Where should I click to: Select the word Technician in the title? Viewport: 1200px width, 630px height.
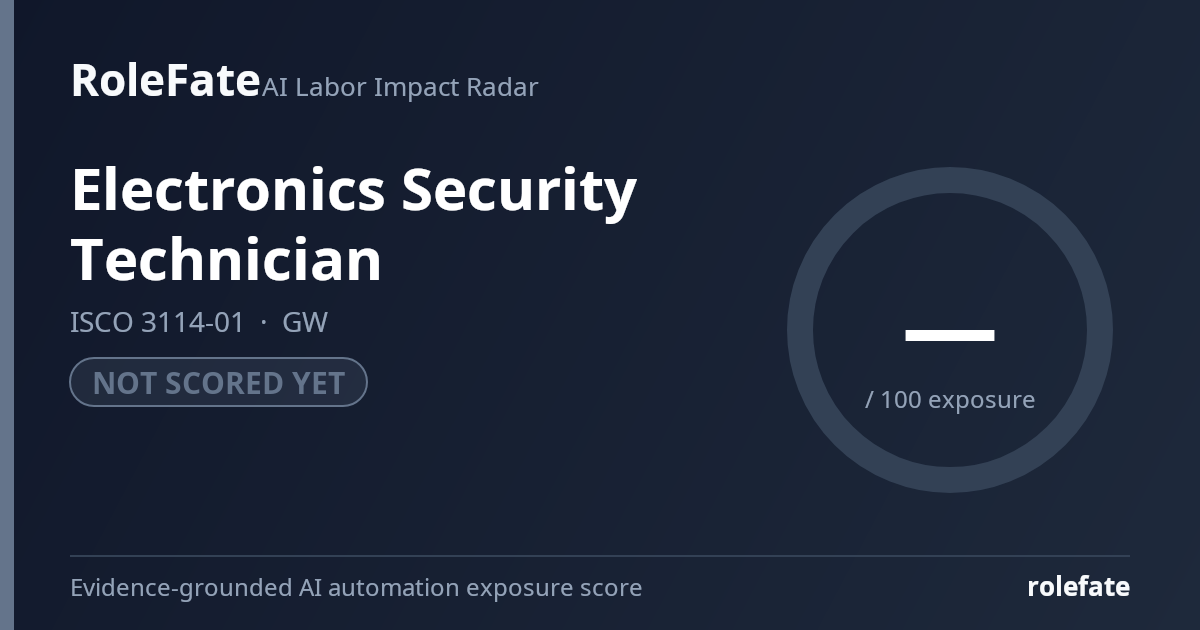tap(226, 259)
